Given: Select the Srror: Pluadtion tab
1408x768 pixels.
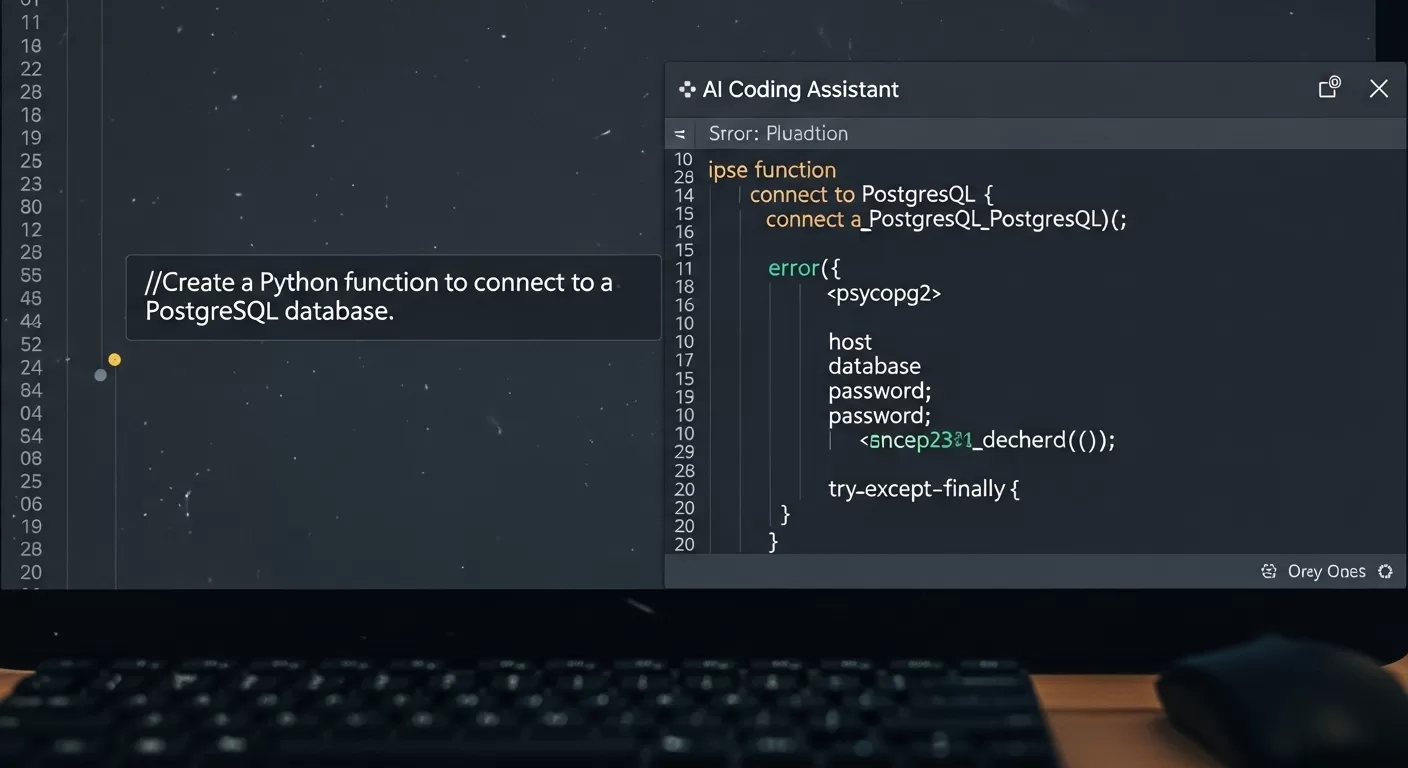Looking at the screenshot, I should point(778,133).
